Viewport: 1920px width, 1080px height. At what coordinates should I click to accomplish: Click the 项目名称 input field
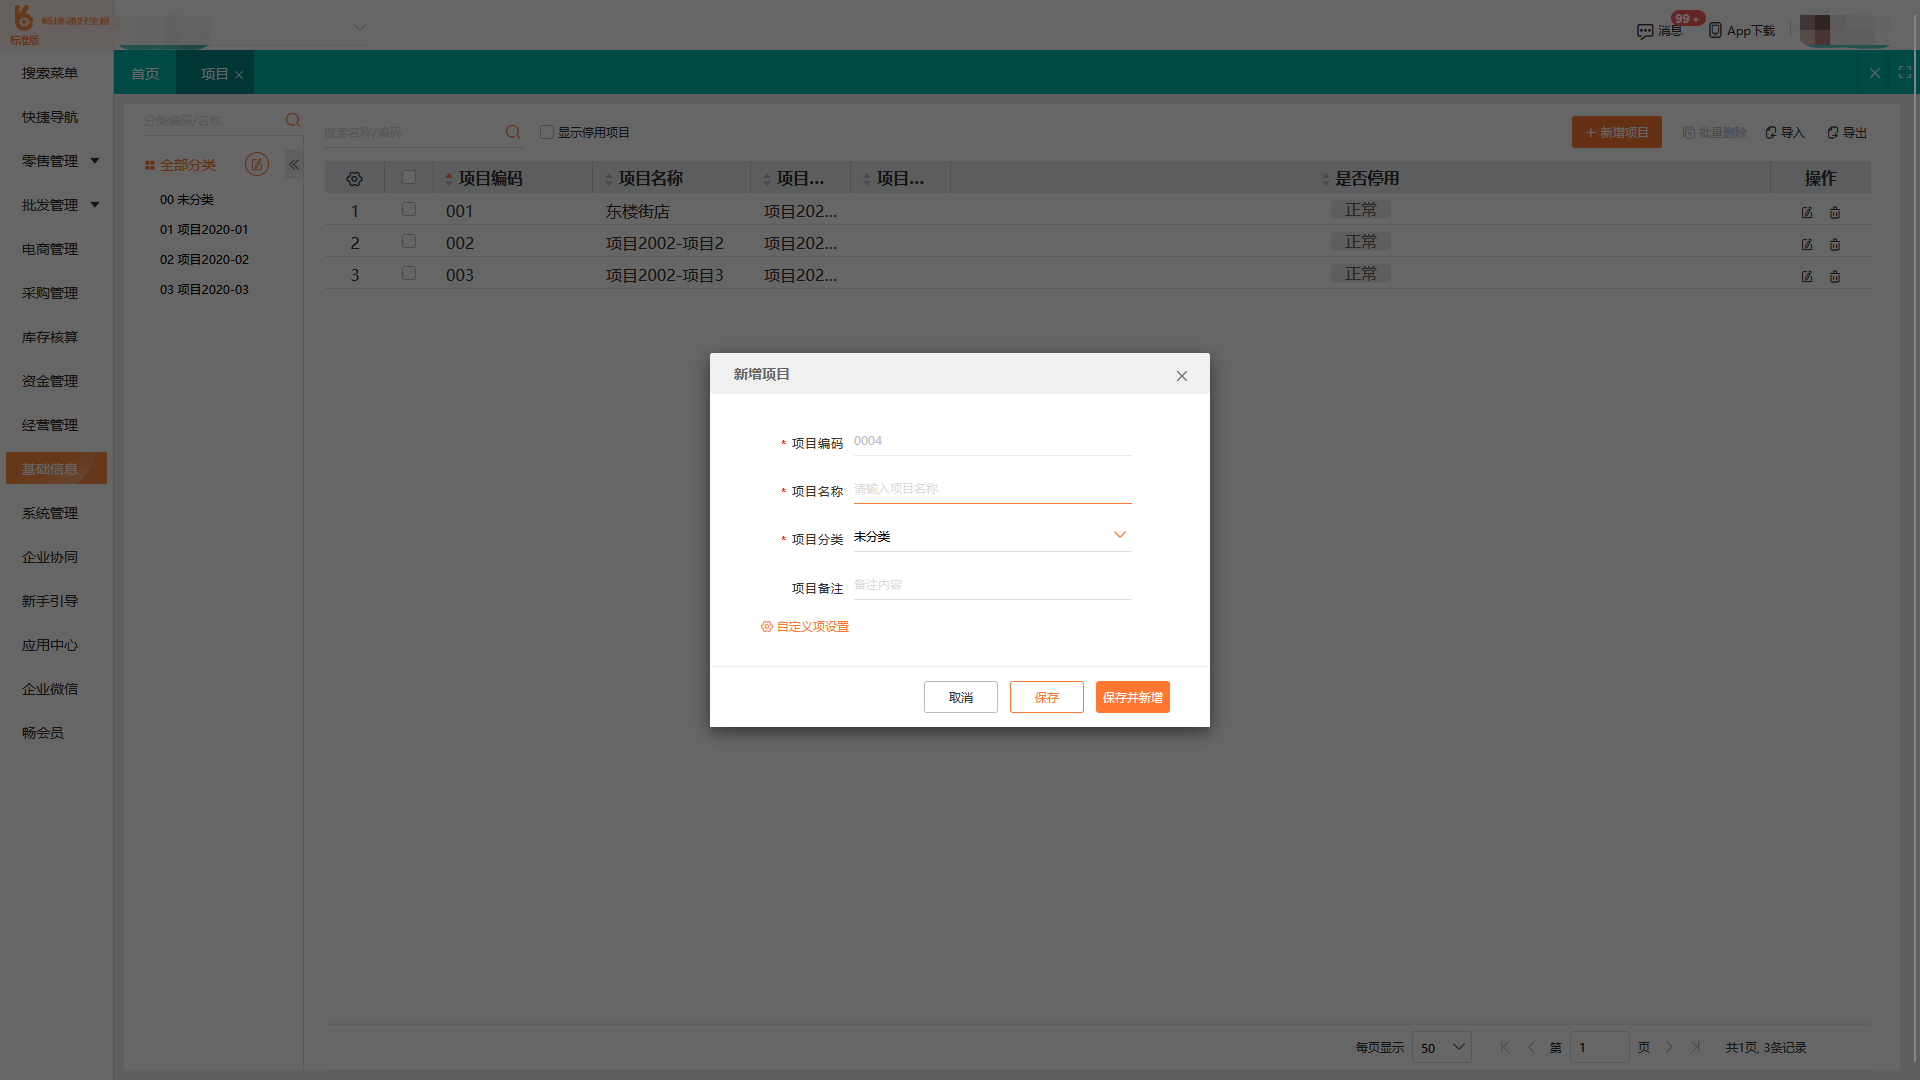(992, 489)
